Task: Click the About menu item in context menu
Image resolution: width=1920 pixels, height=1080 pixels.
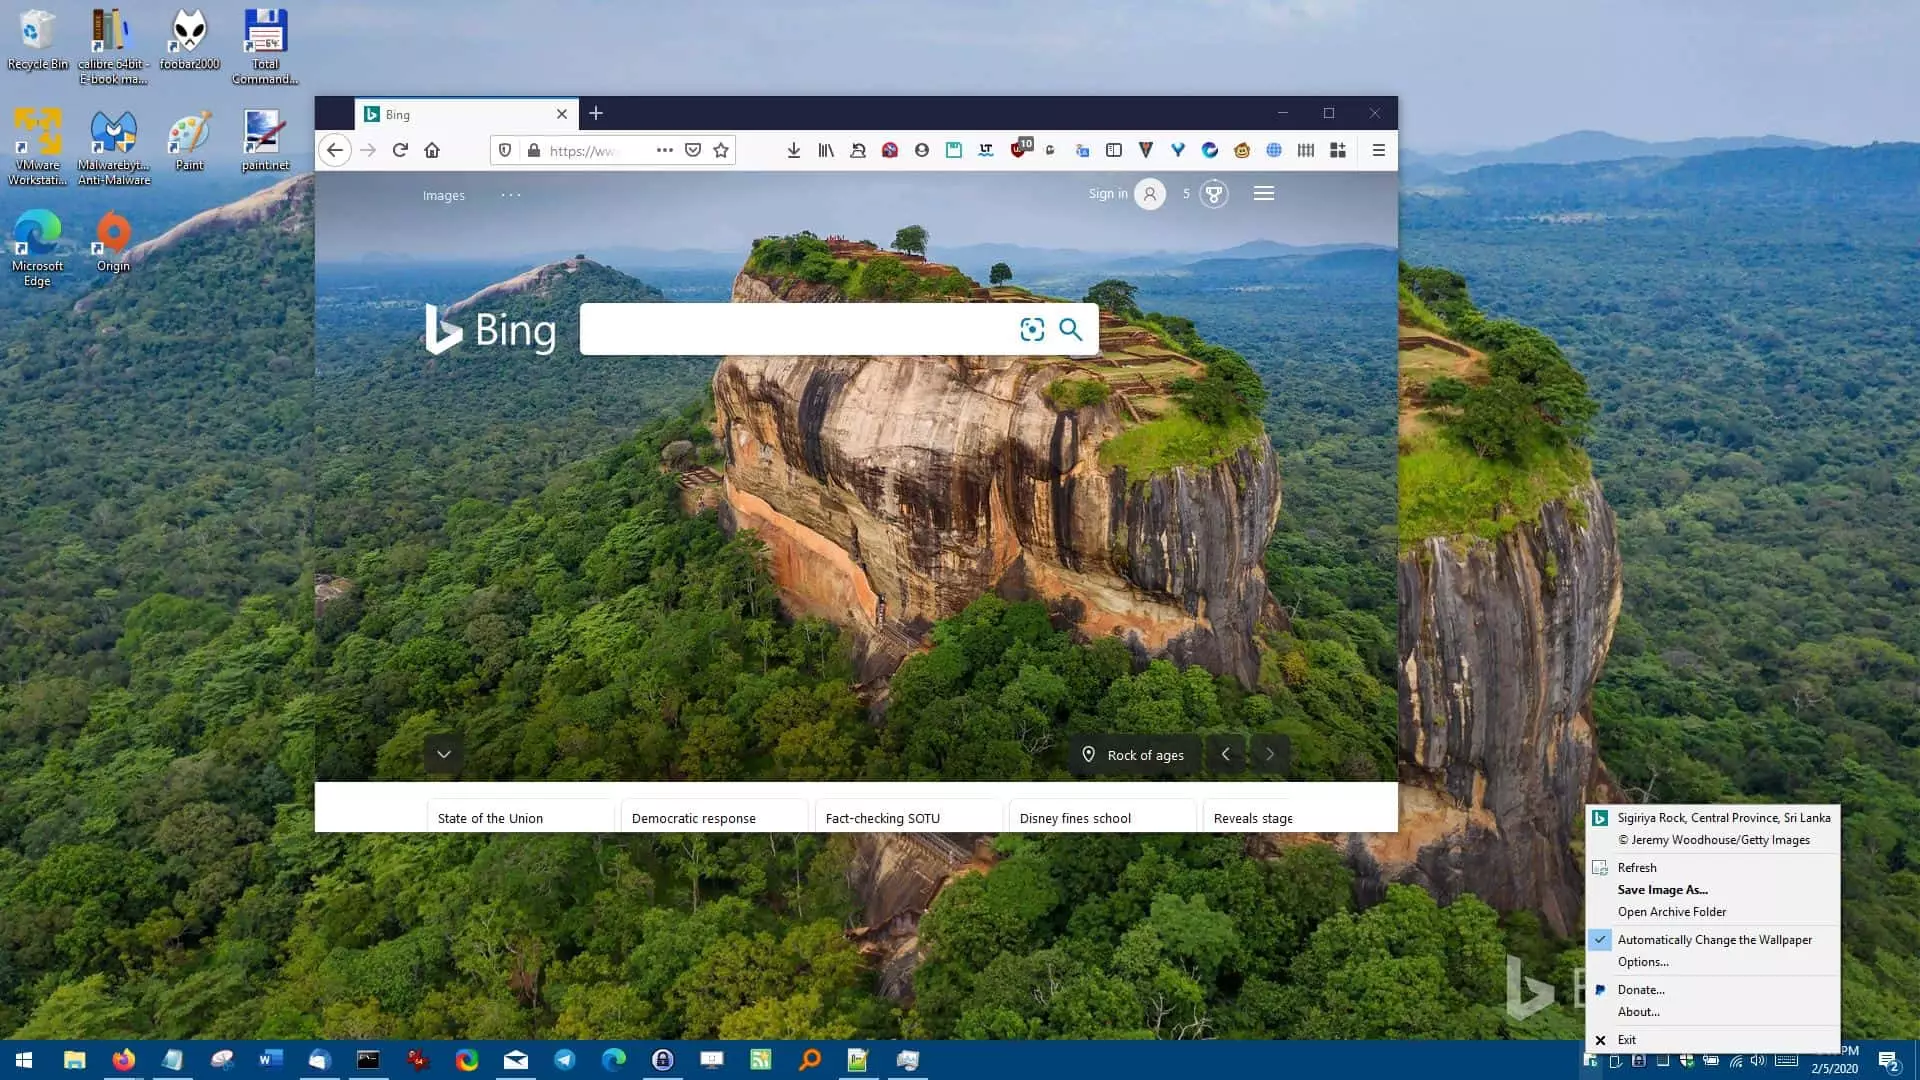Action: click(1640, 1011)
